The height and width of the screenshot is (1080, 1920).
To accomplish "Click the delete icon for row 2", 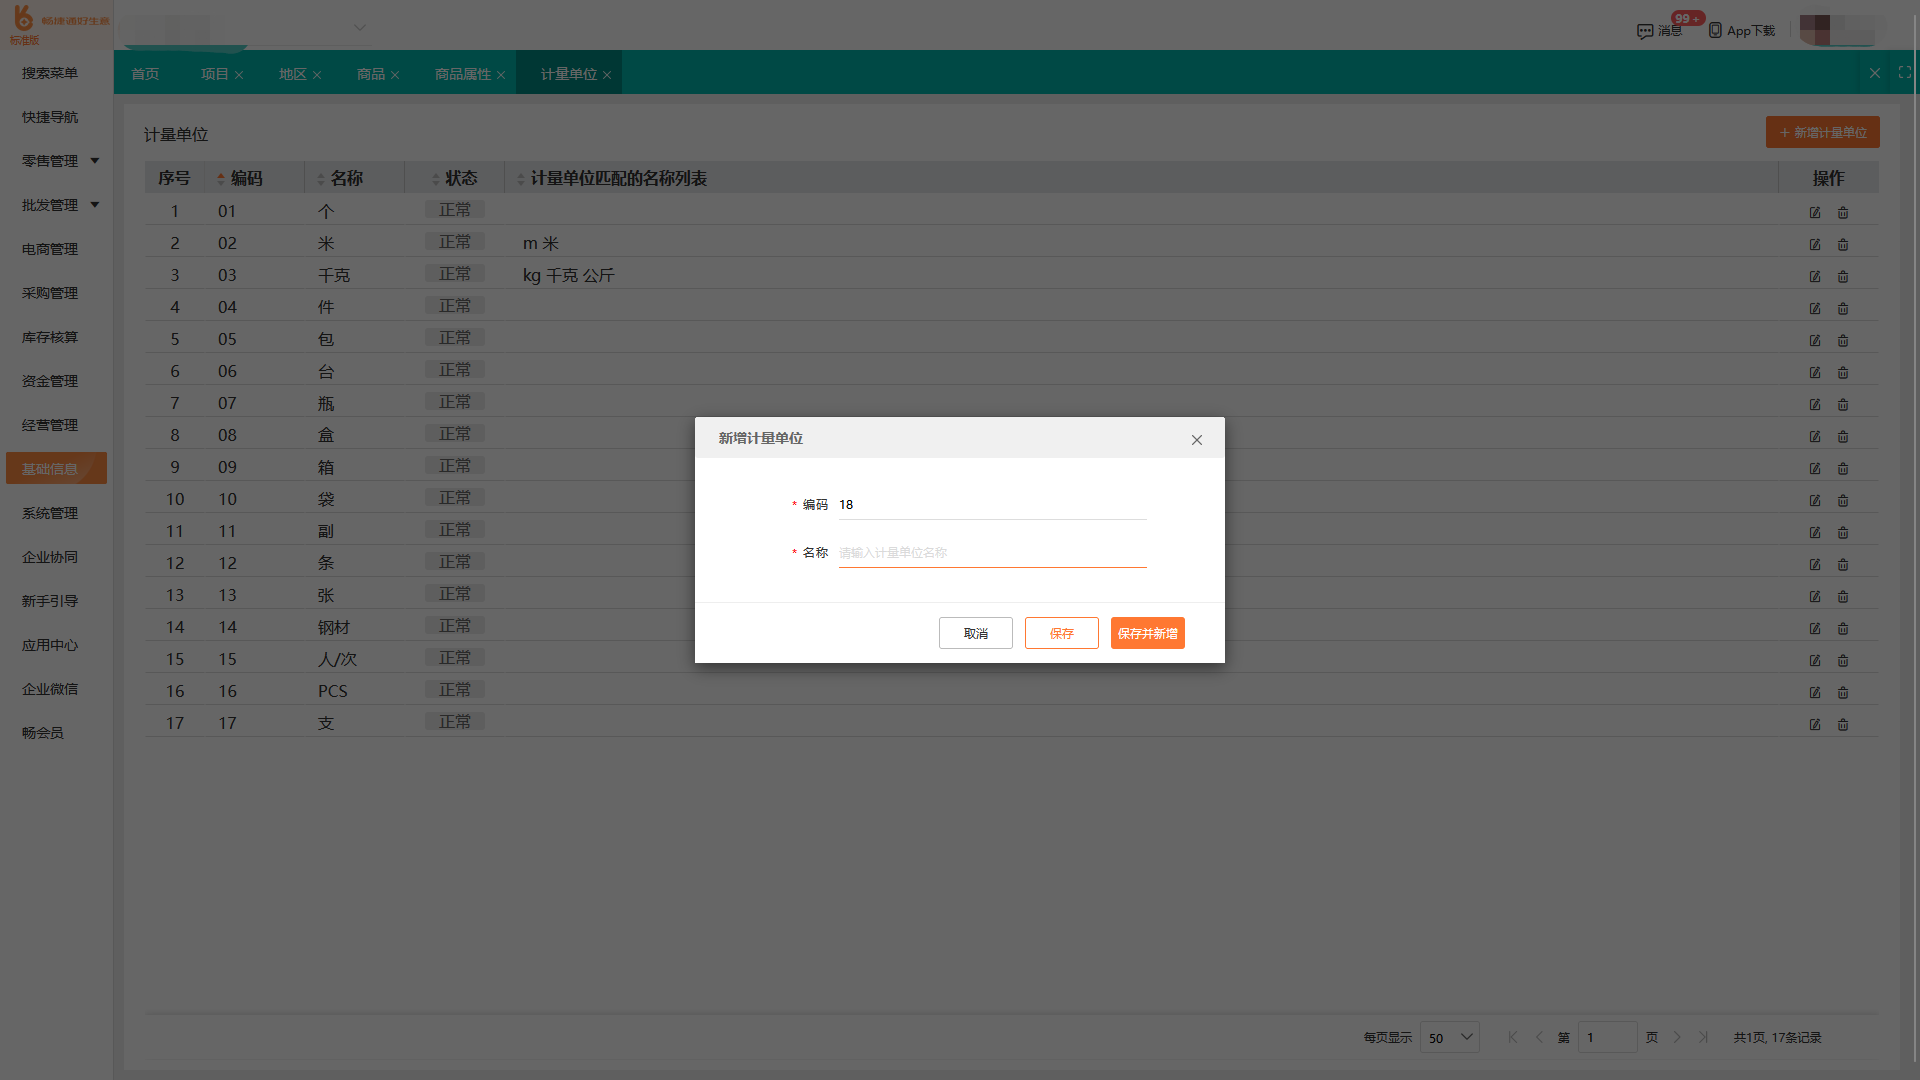I will point(1844,244).
